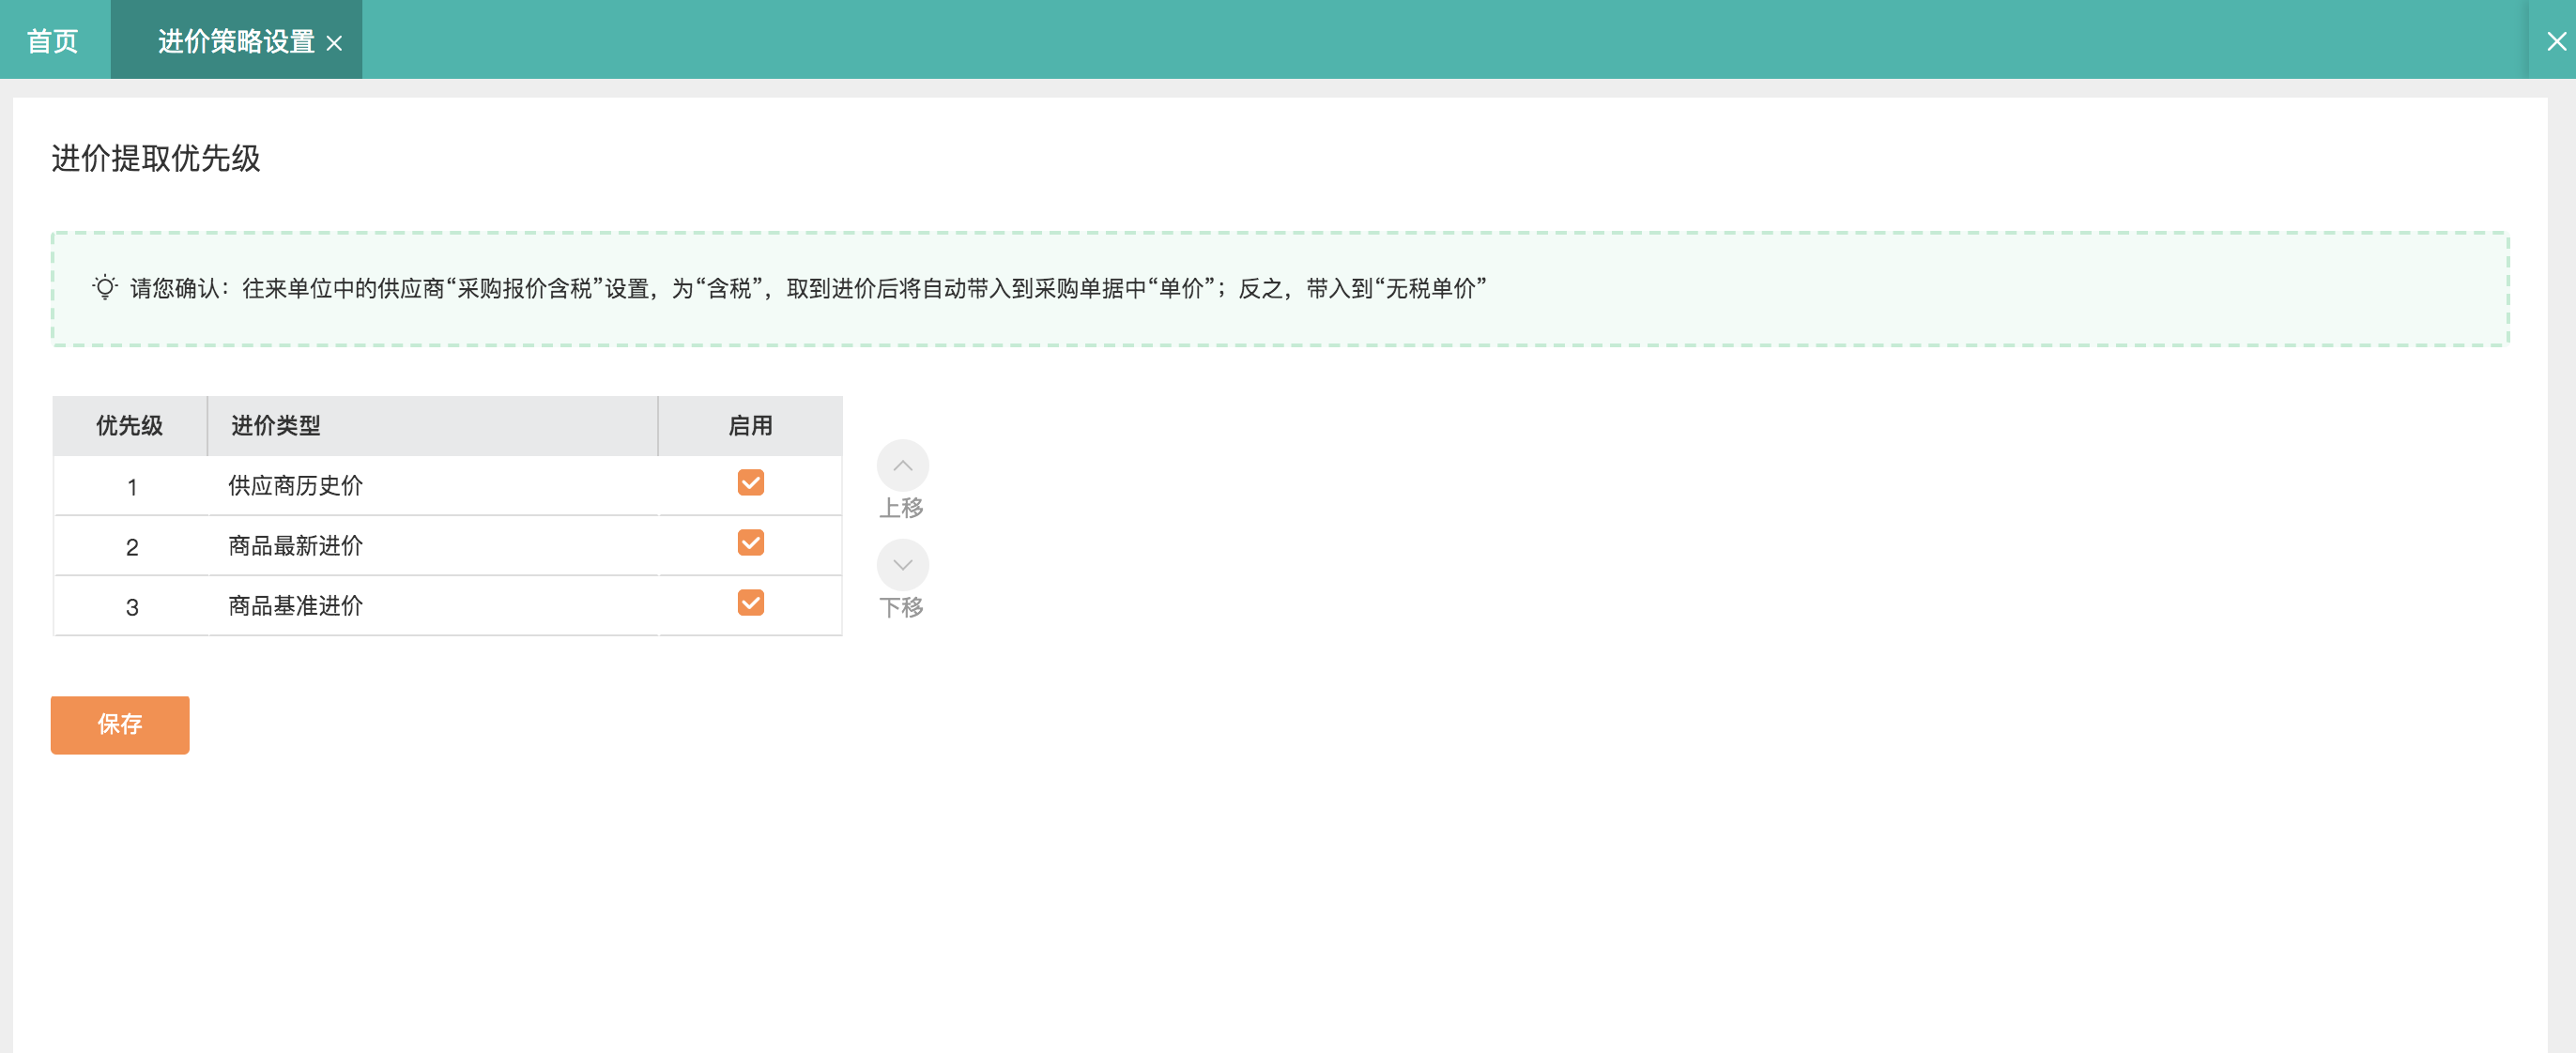Click the 保存 save button
The height and width of the screenshot is (1053, 2576).
120,725
